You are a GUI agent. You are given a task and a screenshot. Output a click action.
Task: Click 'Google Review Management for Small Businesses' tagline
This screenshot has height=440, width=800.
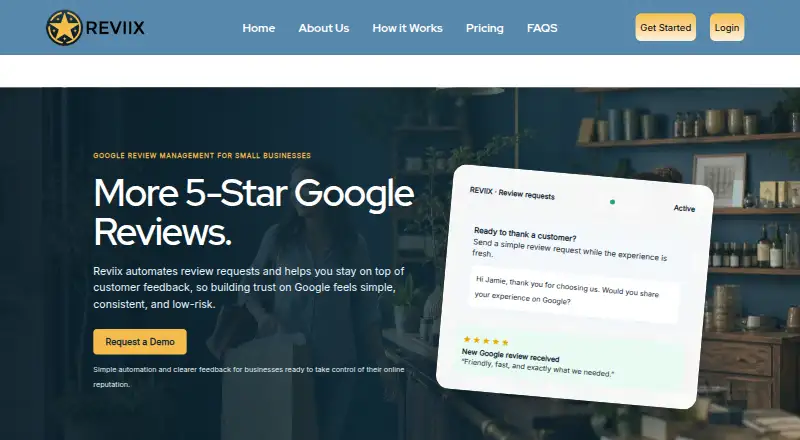202,155
